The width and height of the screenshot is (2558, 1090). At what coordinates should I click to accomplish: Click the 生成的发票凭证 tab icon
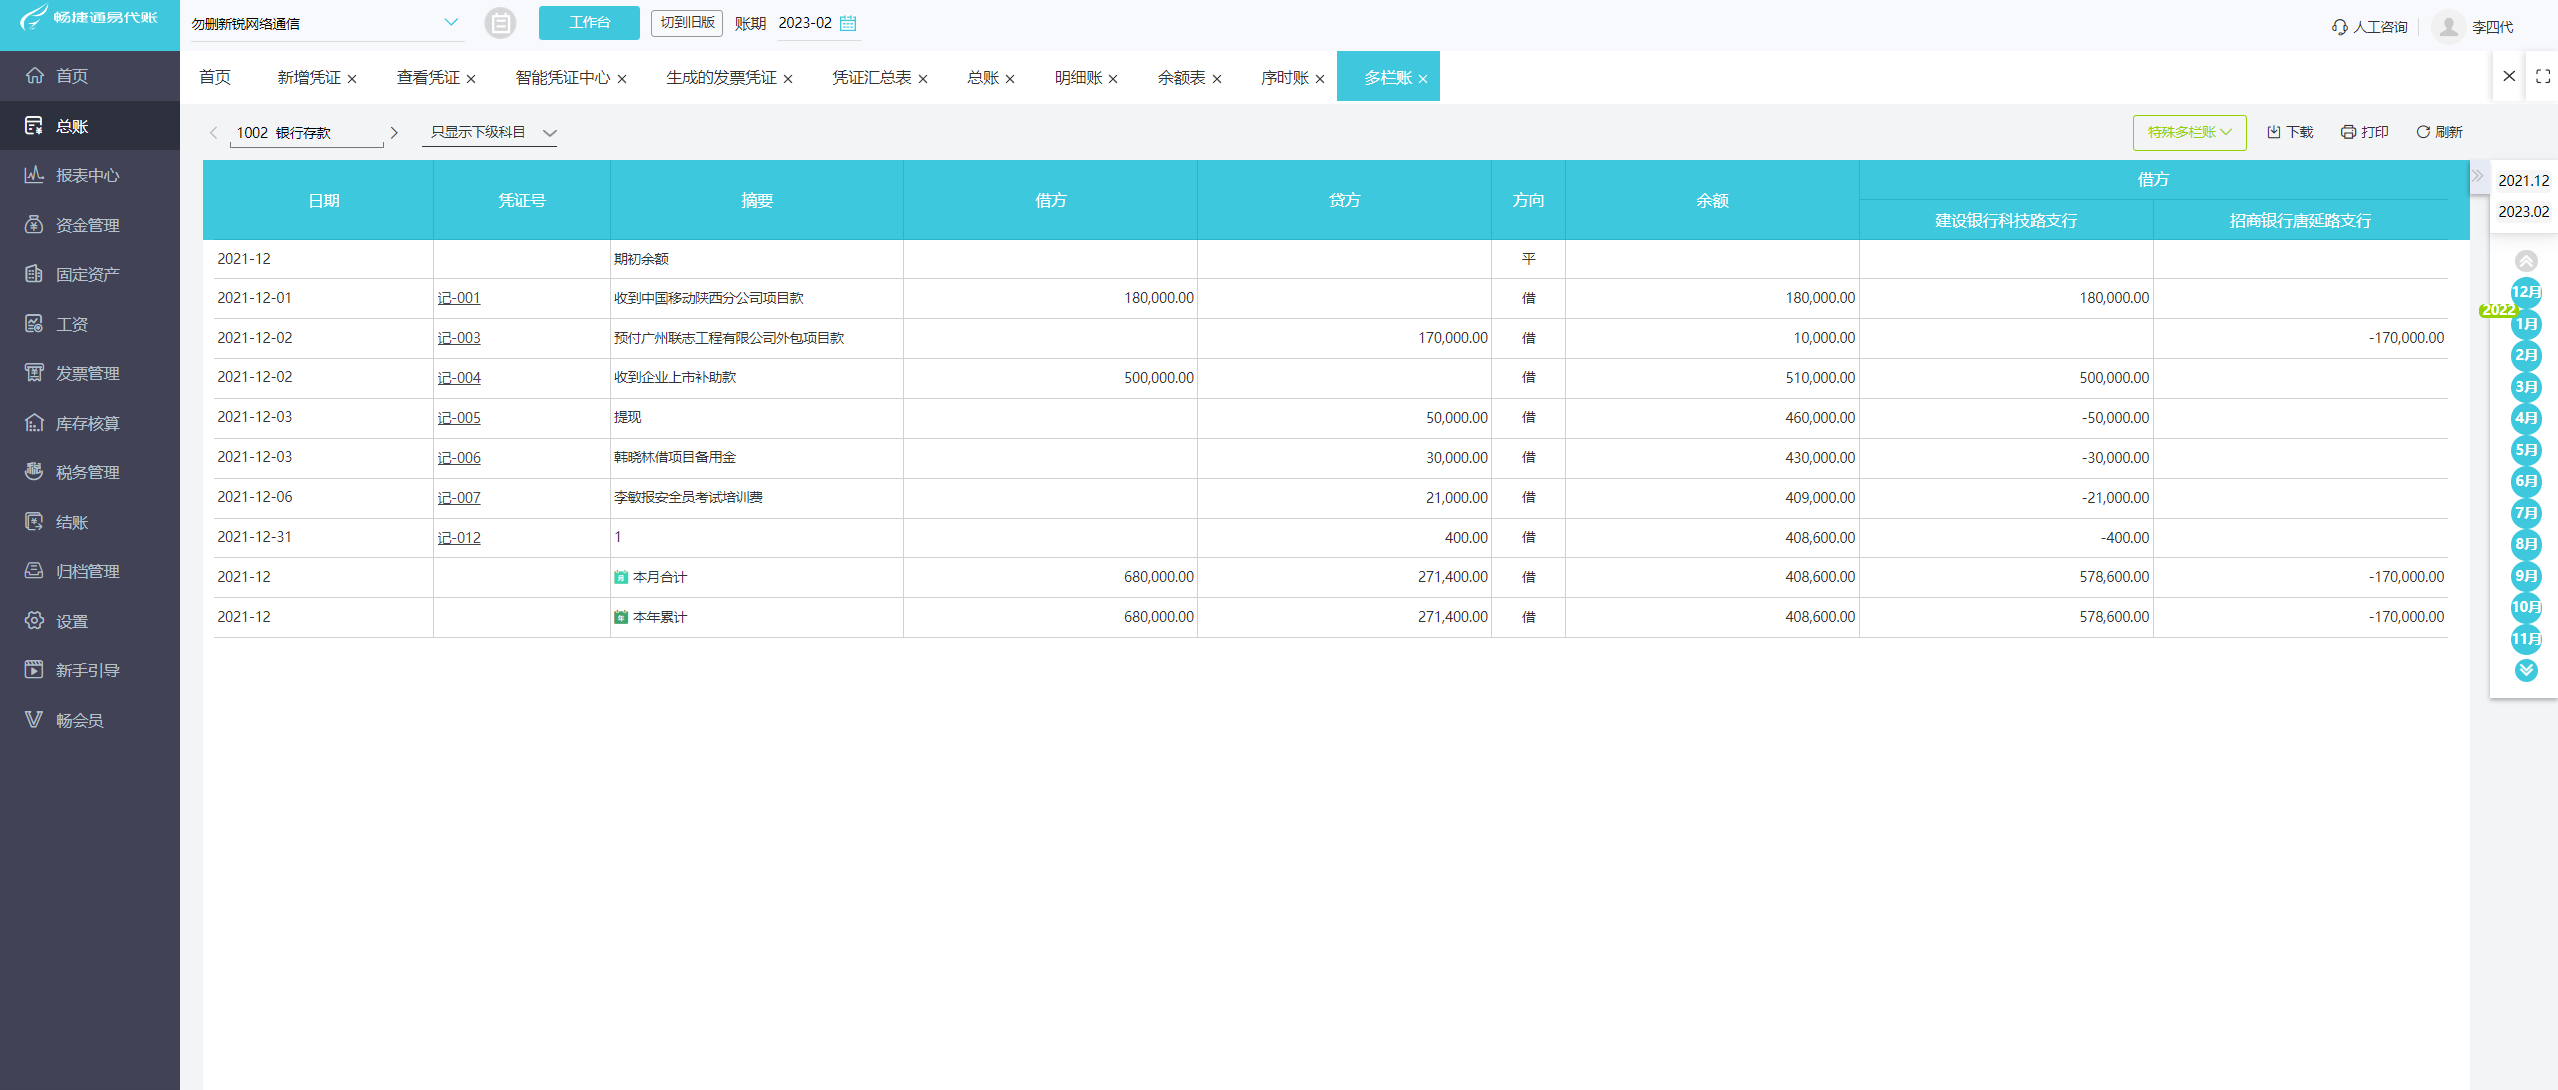(793, 77)
